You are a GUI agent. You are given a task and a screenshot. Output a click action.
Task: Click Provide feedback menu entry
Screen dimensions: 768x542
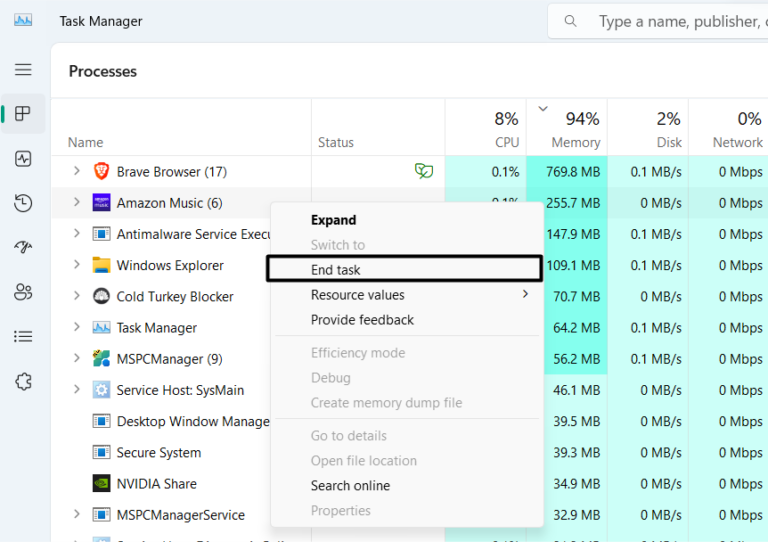362,320
